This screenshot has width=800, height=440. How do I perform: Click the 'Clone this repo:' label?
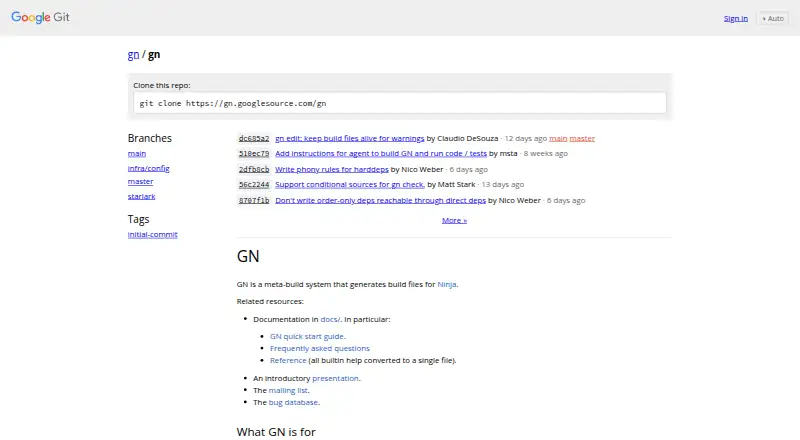click(x=162, y=85)
